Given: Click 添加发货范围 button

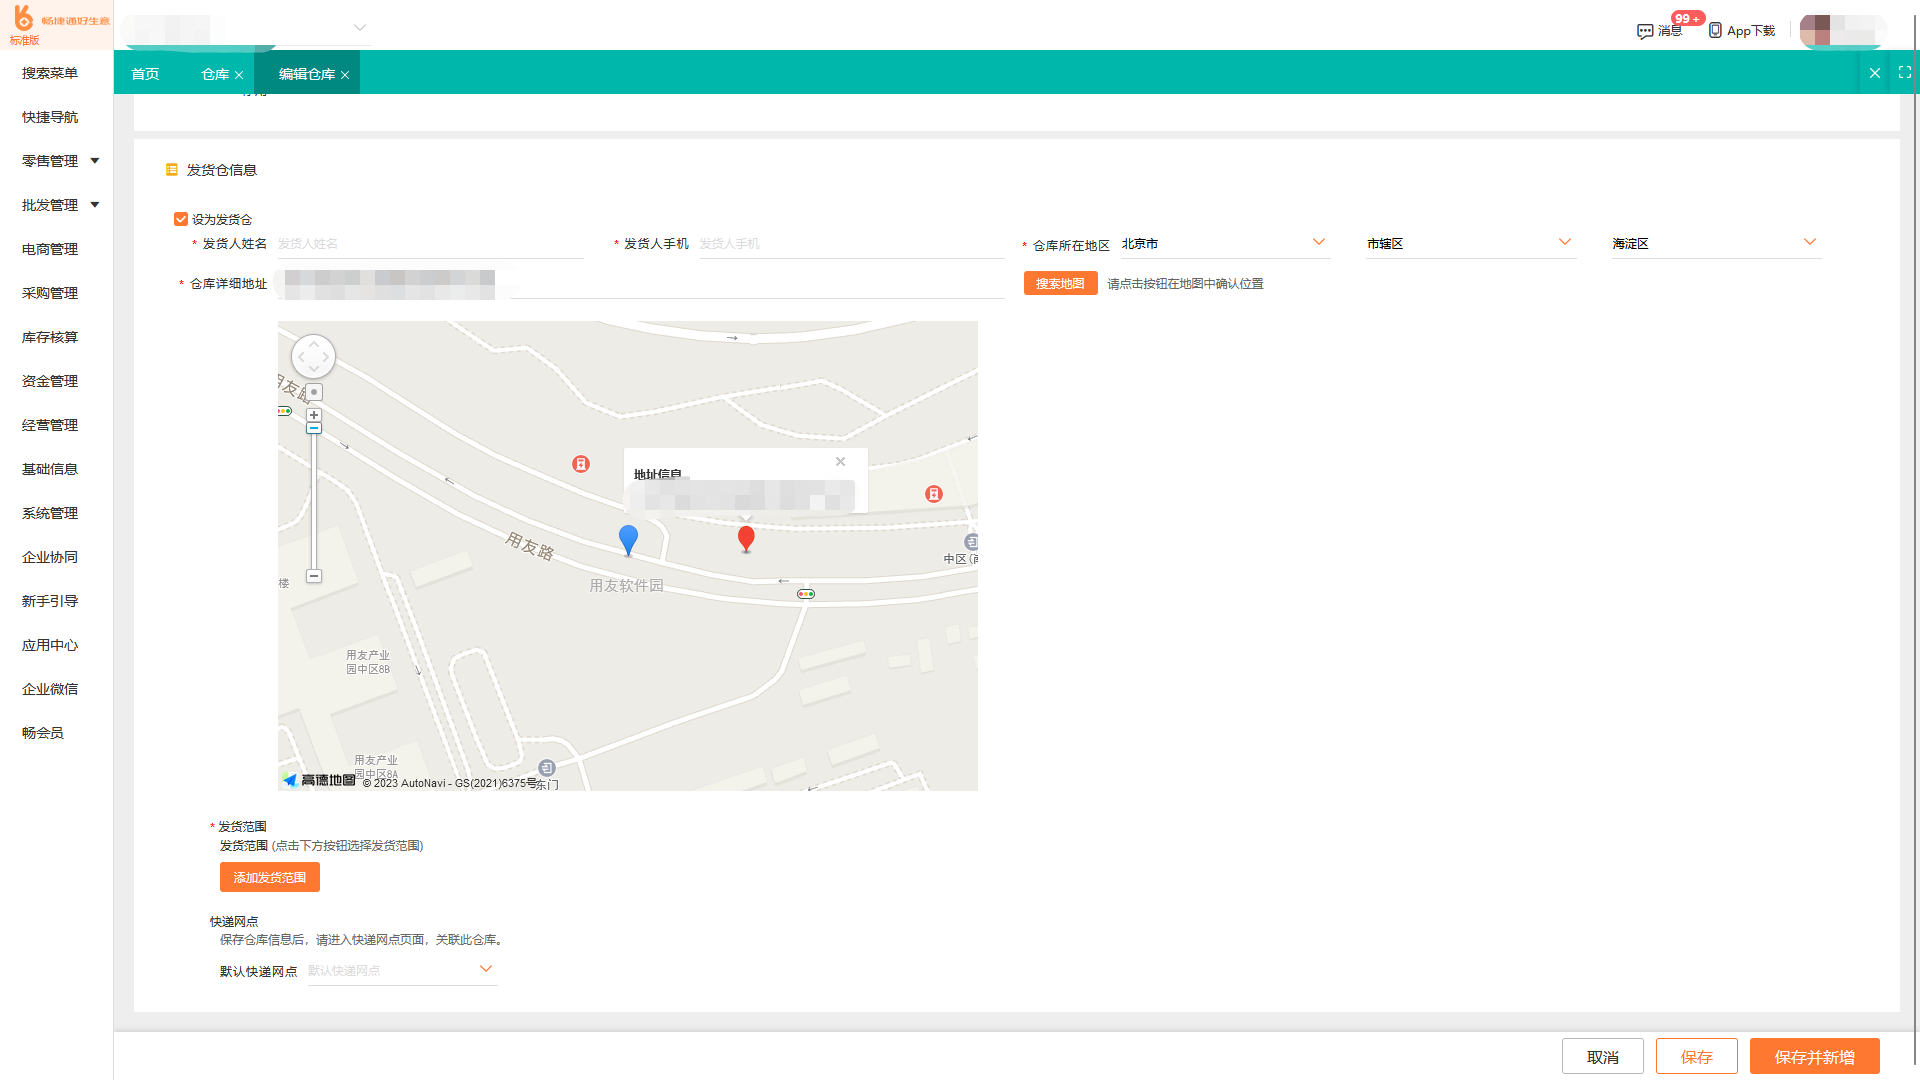Looking at the screenshot, I should click(269, 877).
